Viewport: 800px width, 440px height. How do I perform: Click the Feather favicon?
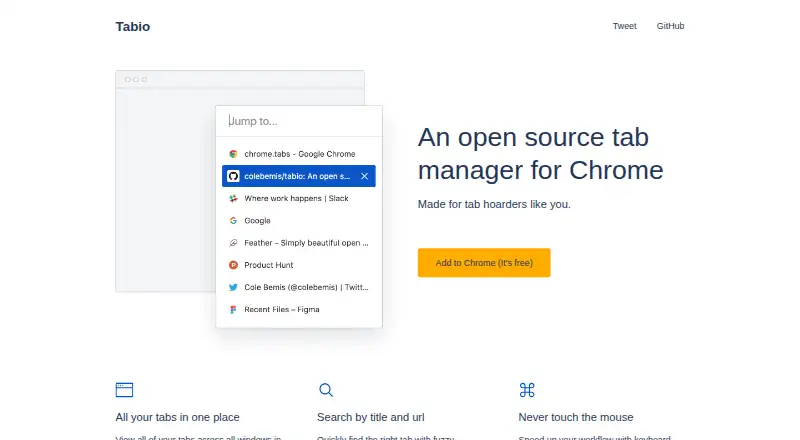pyautogui.click(x=233, y=242)
